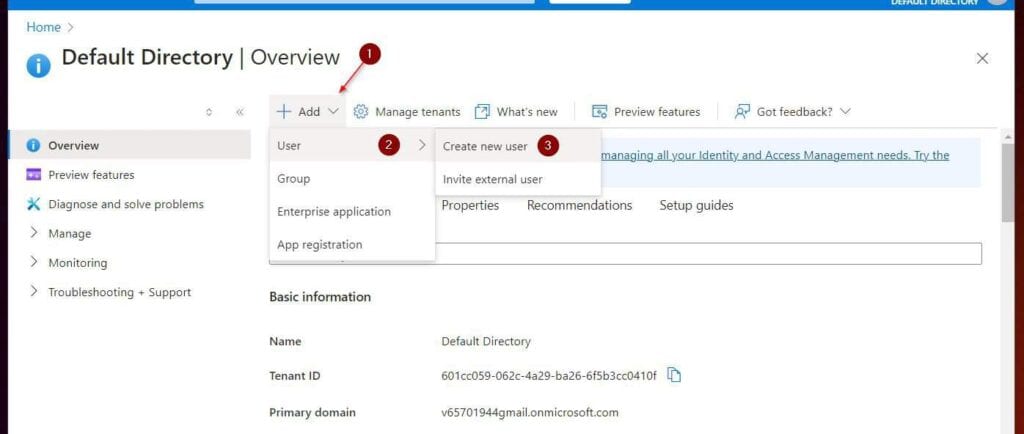Expand the Manage section
Viewport: 1024px width, 434px height.
click(x=34, y=233)
